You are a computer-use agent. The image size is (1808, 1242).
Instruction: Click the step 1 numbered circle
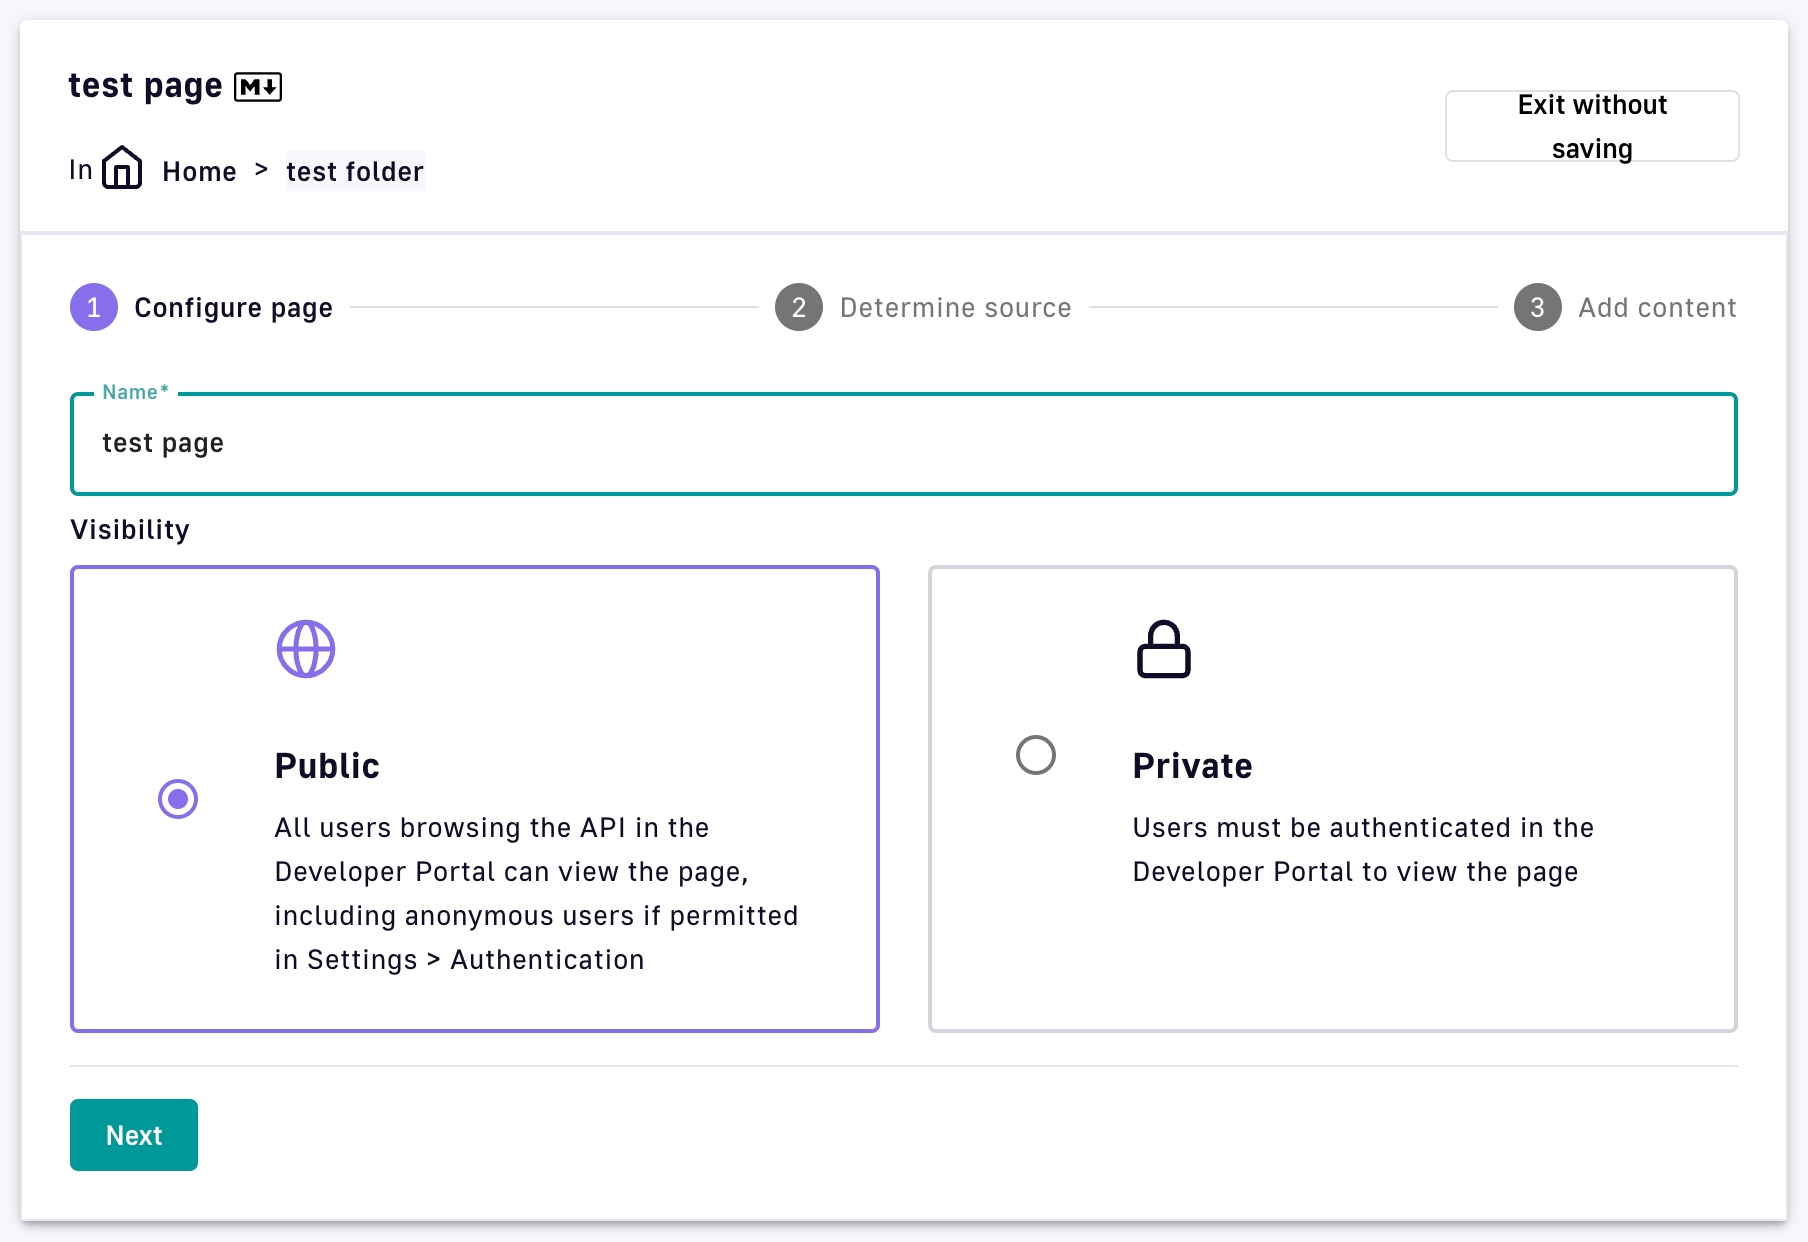(94, 307)
